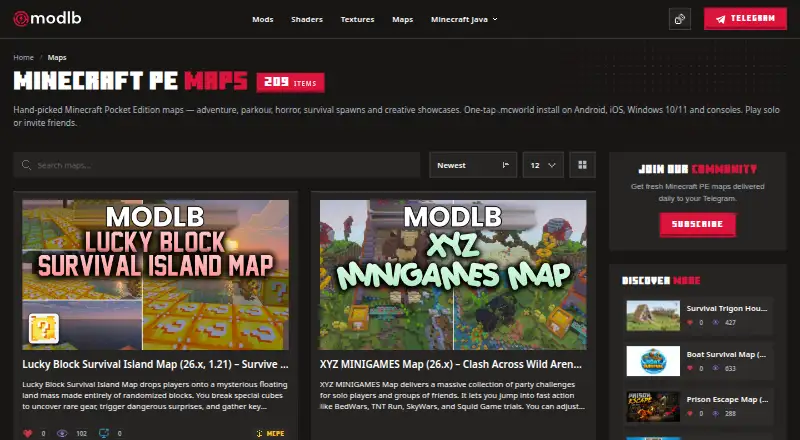Click the MCPE tag icon on Lucky Block card
Viewport: 800px width, 440px height.
(259, 433)
